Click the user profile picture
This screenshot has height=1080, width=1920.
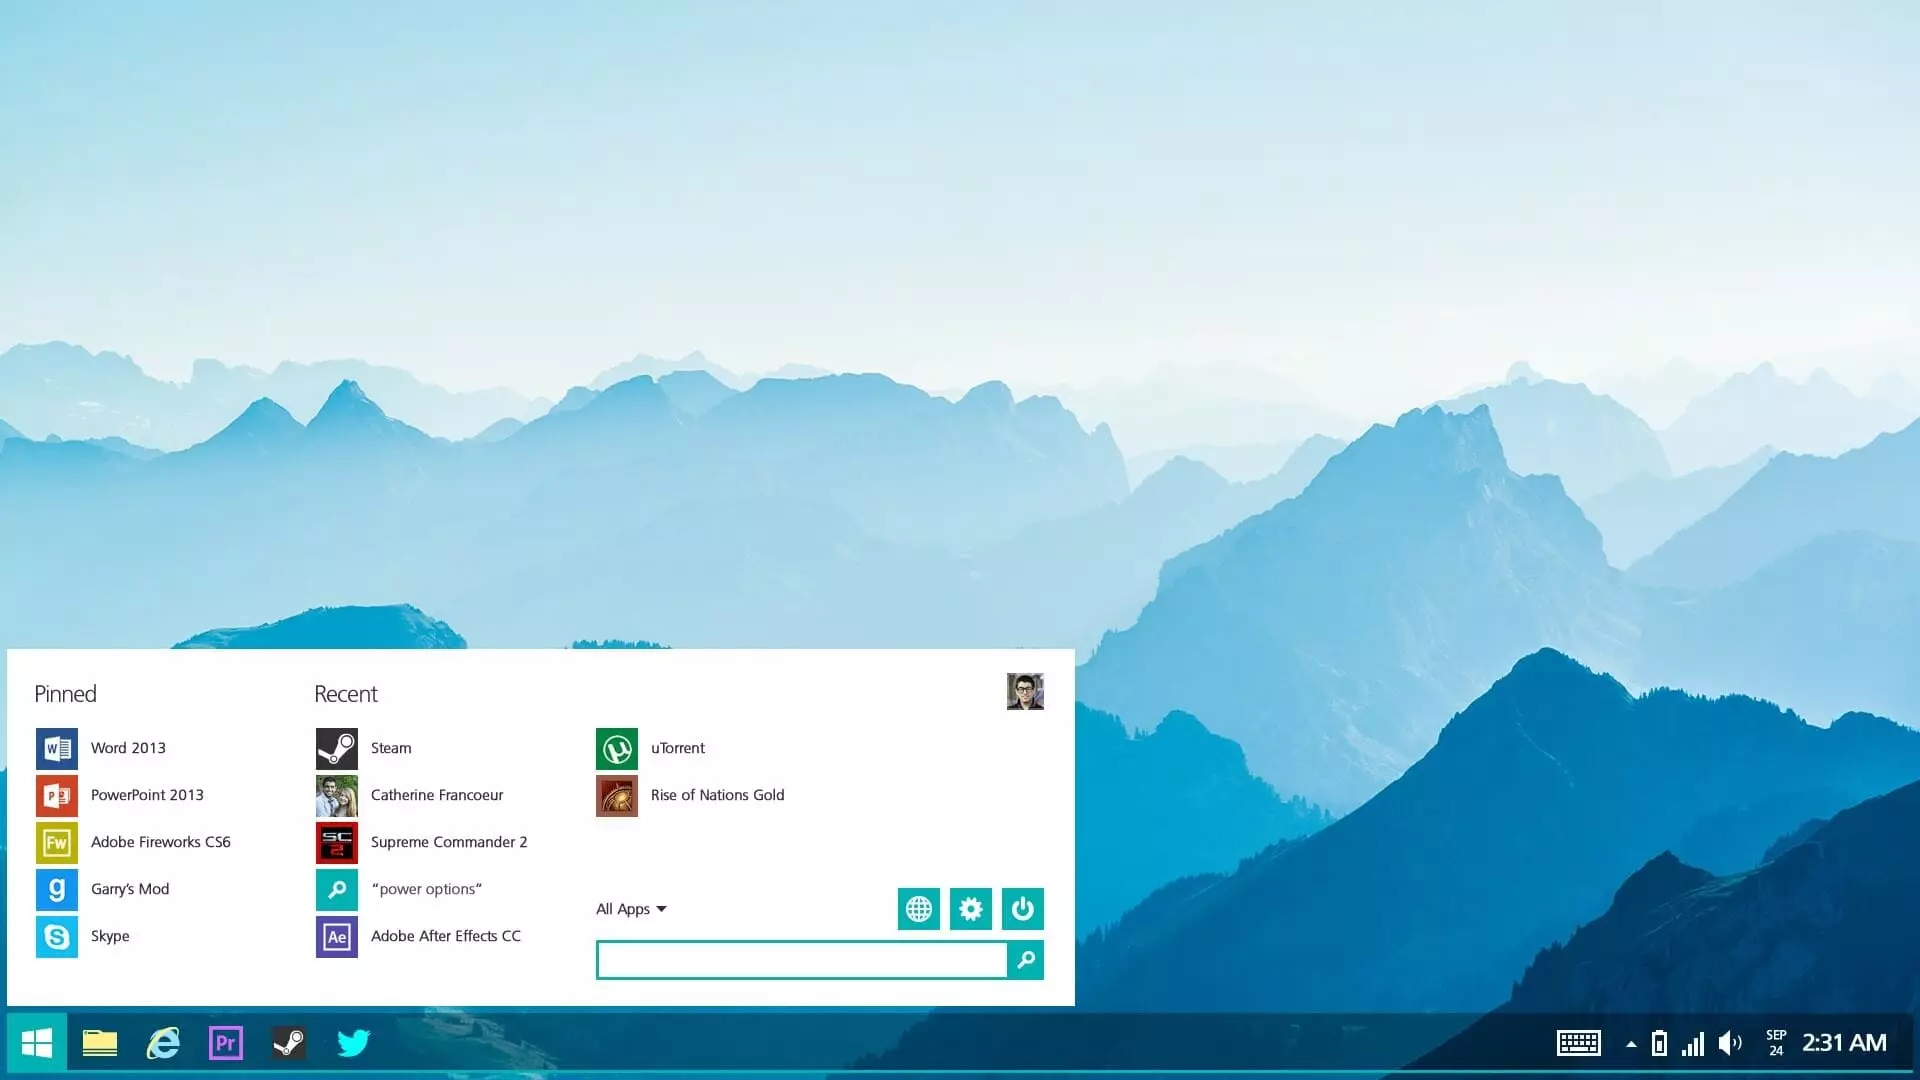coord(1025,692)
